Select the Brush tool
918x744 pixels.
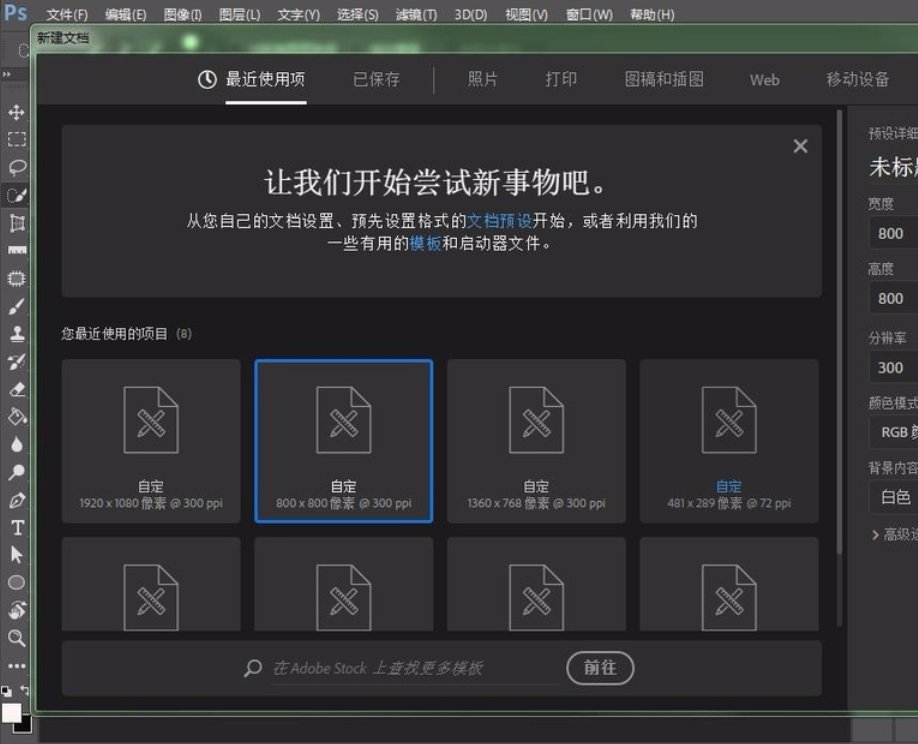pos(14,306)
